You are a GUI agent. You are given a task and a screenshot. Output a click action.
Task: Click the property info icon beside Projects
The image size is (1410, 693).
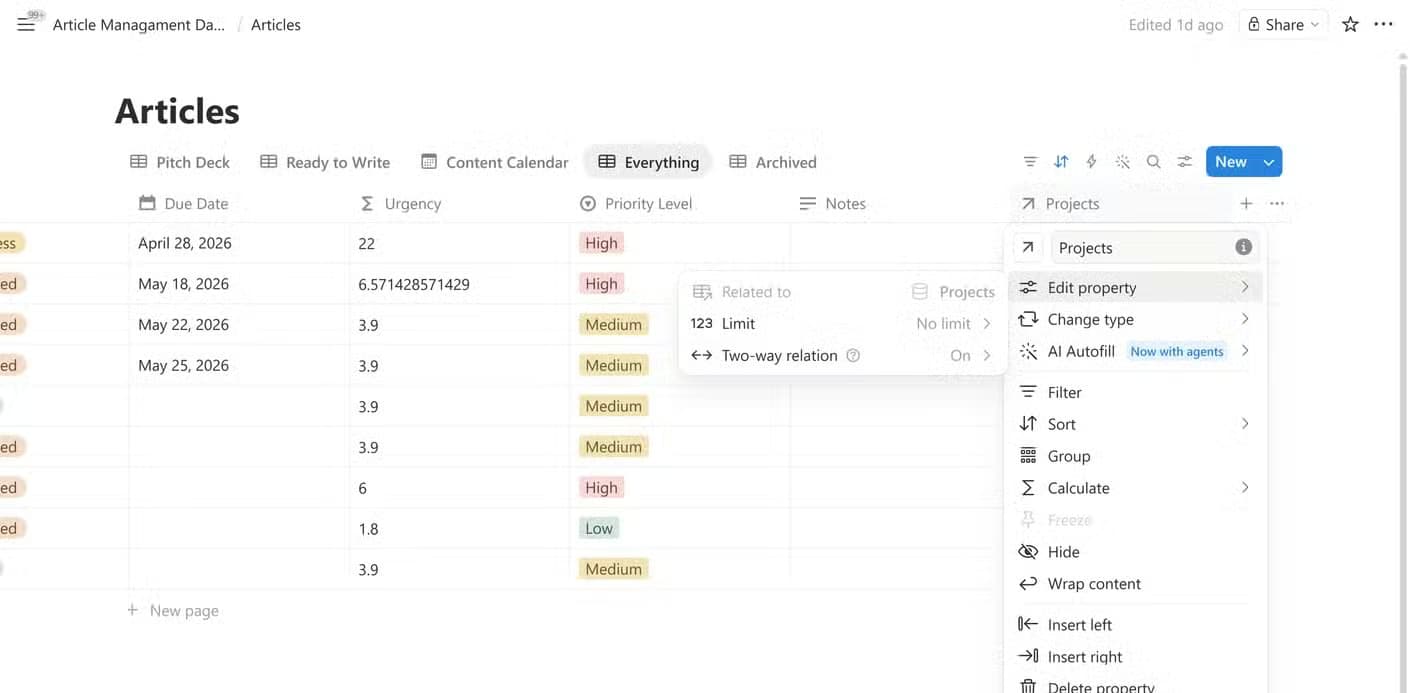1243,247
